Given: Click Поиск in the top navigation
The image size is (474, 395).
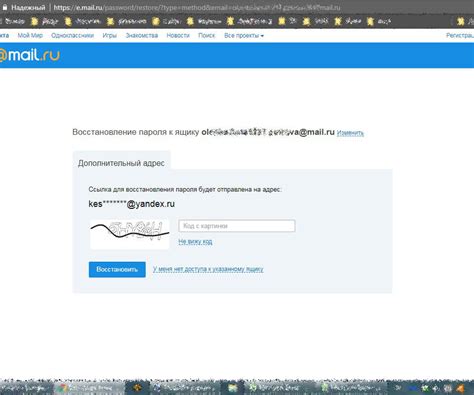Looking at the screenshot, I should (207, 35).
